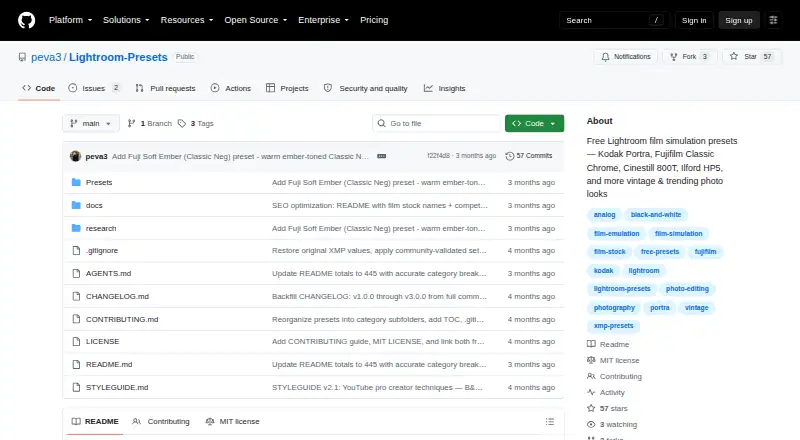Click the star icon to star repository
The width and height of the screenshot is (800, 440).
tap(734, 57)
